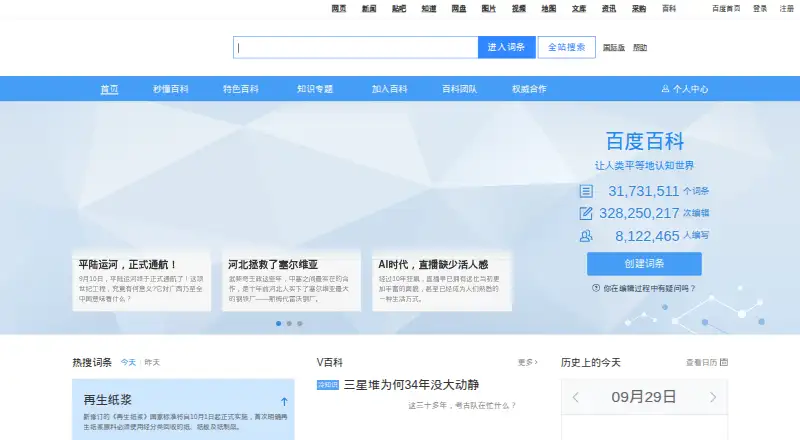Focus the encyclopedia search input box
This screenshot has width=800, height=440.
[356, 47]
